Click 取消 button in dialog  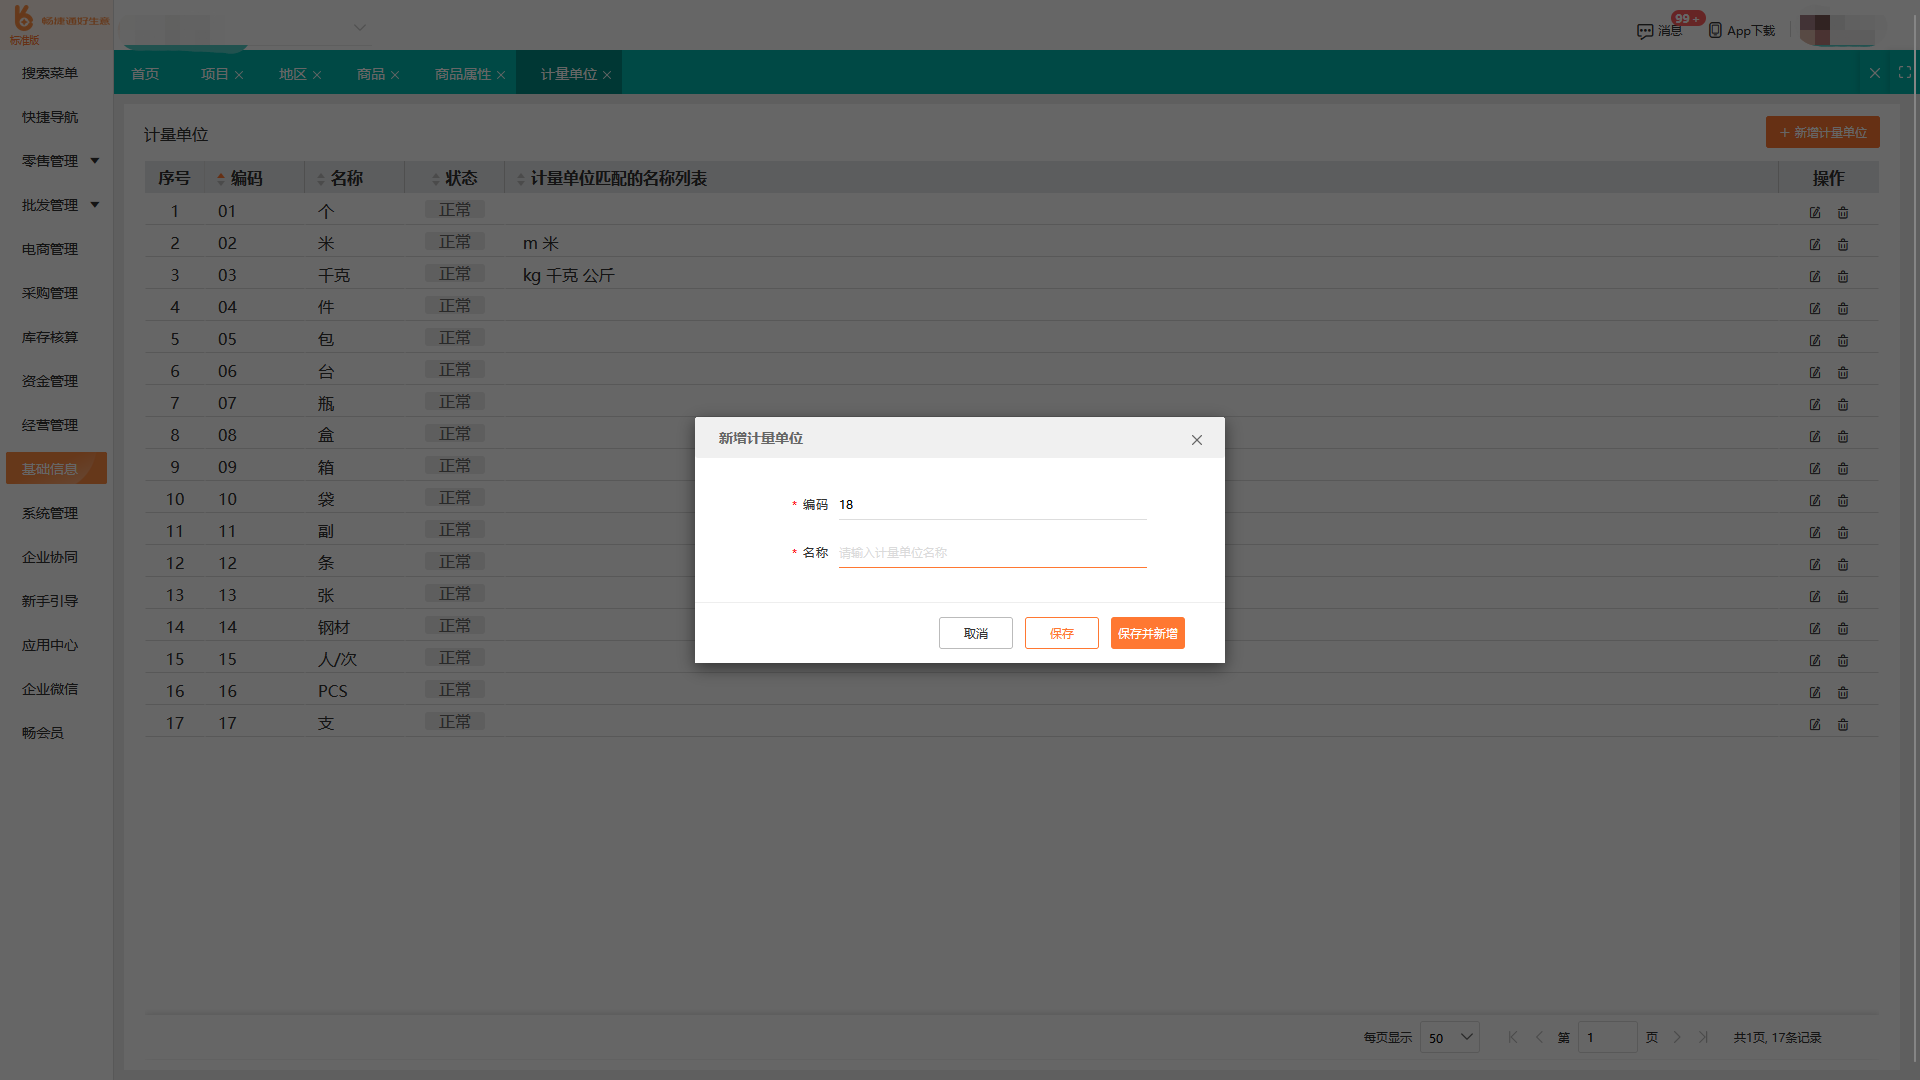click(x=976, y=633)
